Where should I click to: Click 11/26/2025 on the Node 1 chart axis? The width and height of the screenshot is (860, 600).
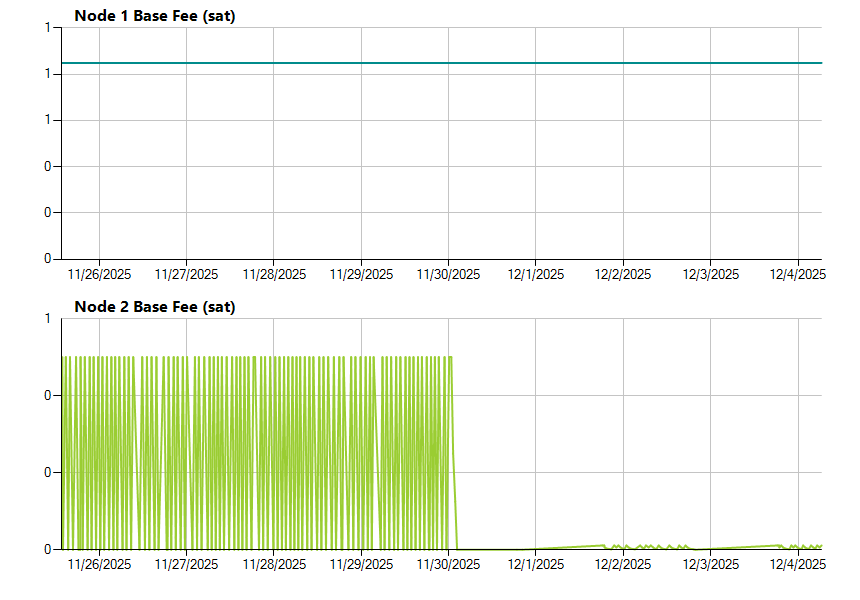pyautogui.click(x=99, y=273)
